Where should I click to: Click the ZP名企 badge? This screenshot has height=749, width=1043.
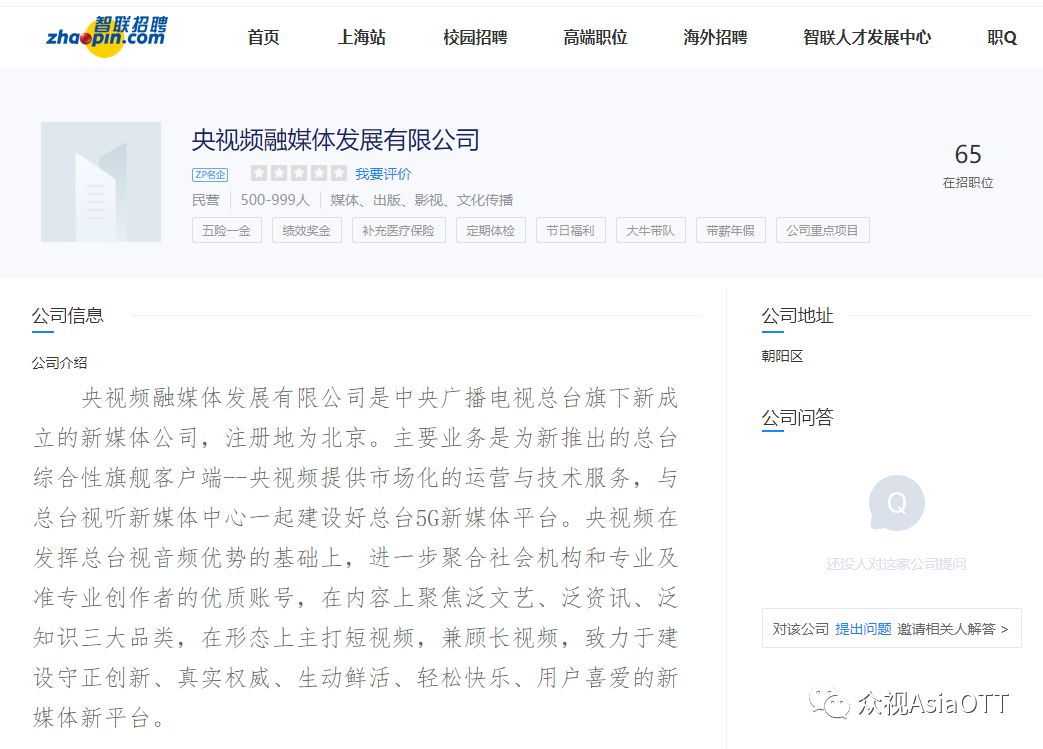209,173
